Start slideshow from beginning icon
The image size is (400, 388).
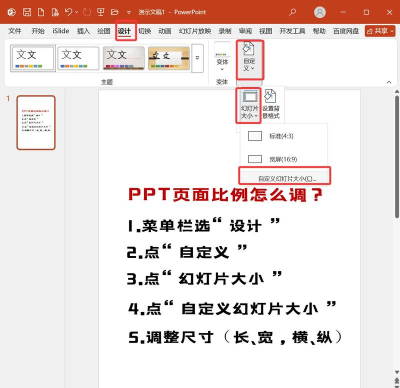100,12
